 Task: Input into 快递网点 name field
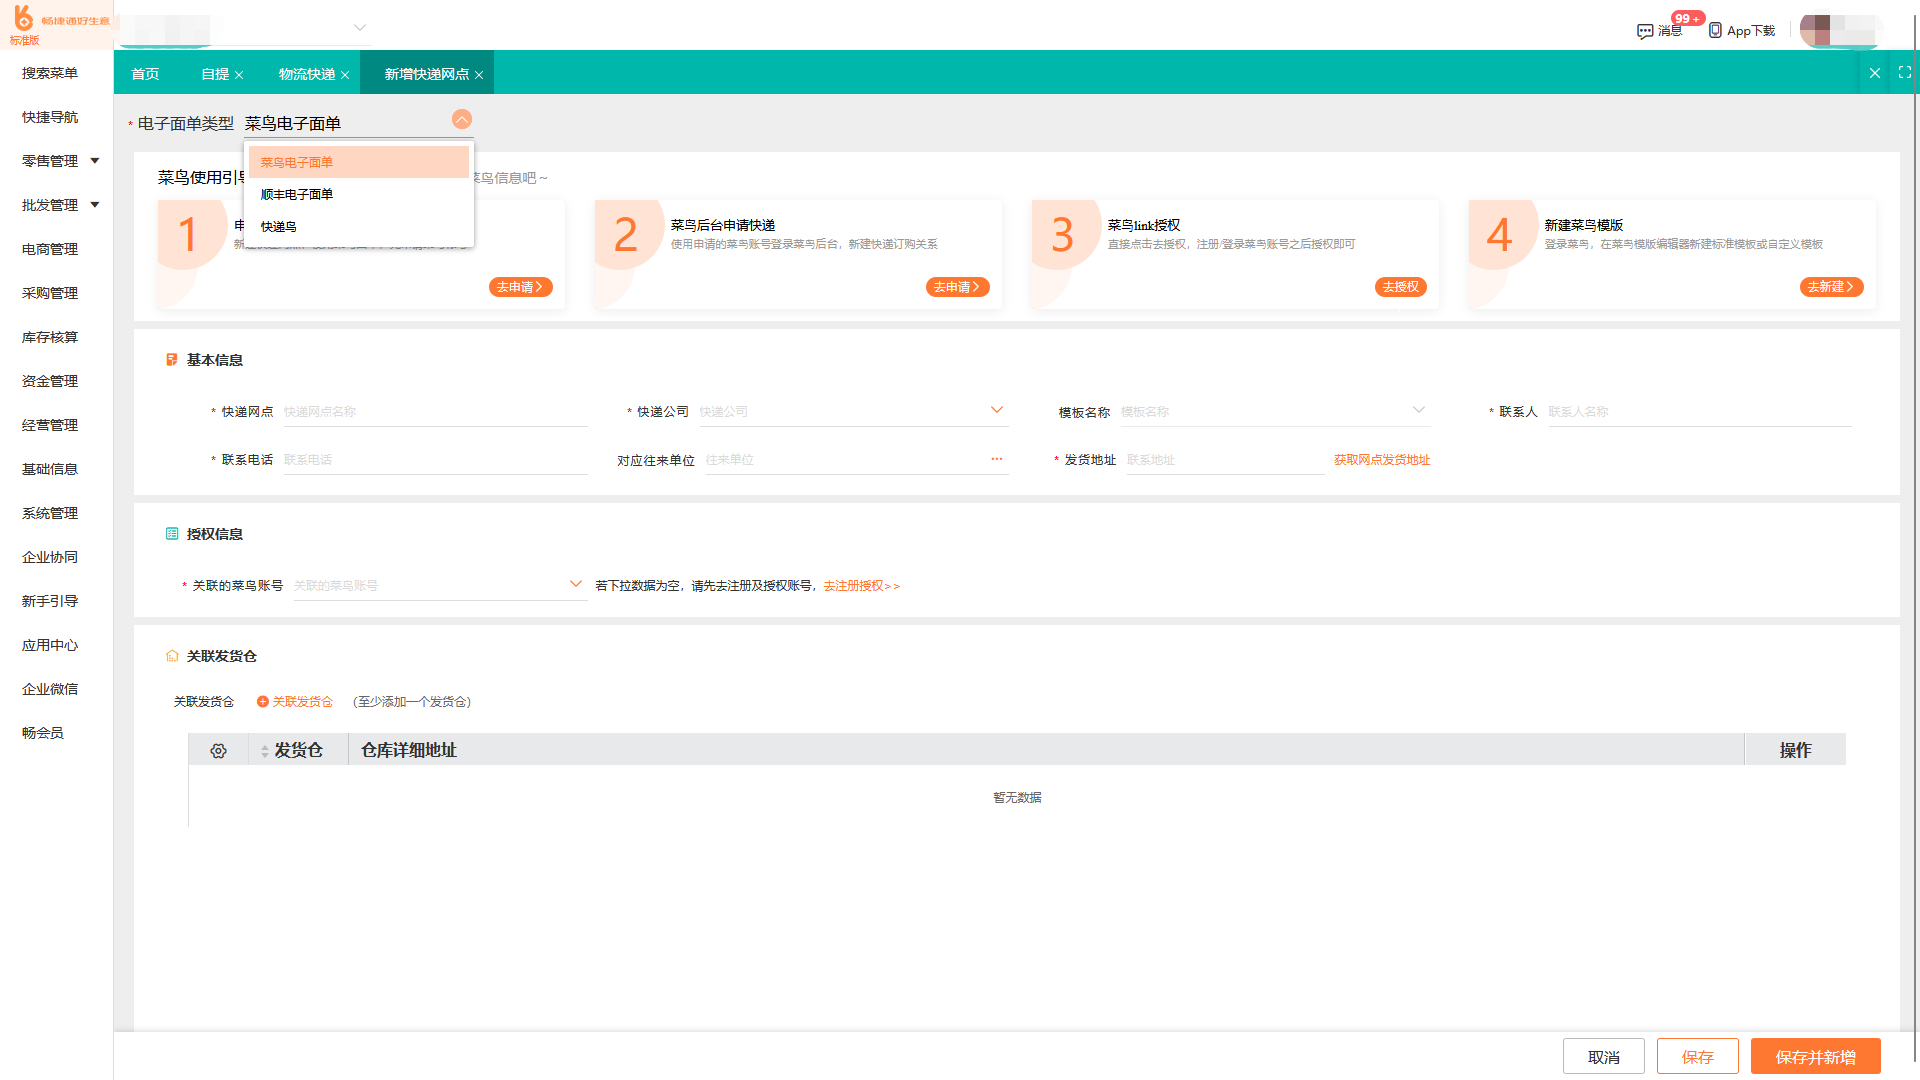click(435, 411)
